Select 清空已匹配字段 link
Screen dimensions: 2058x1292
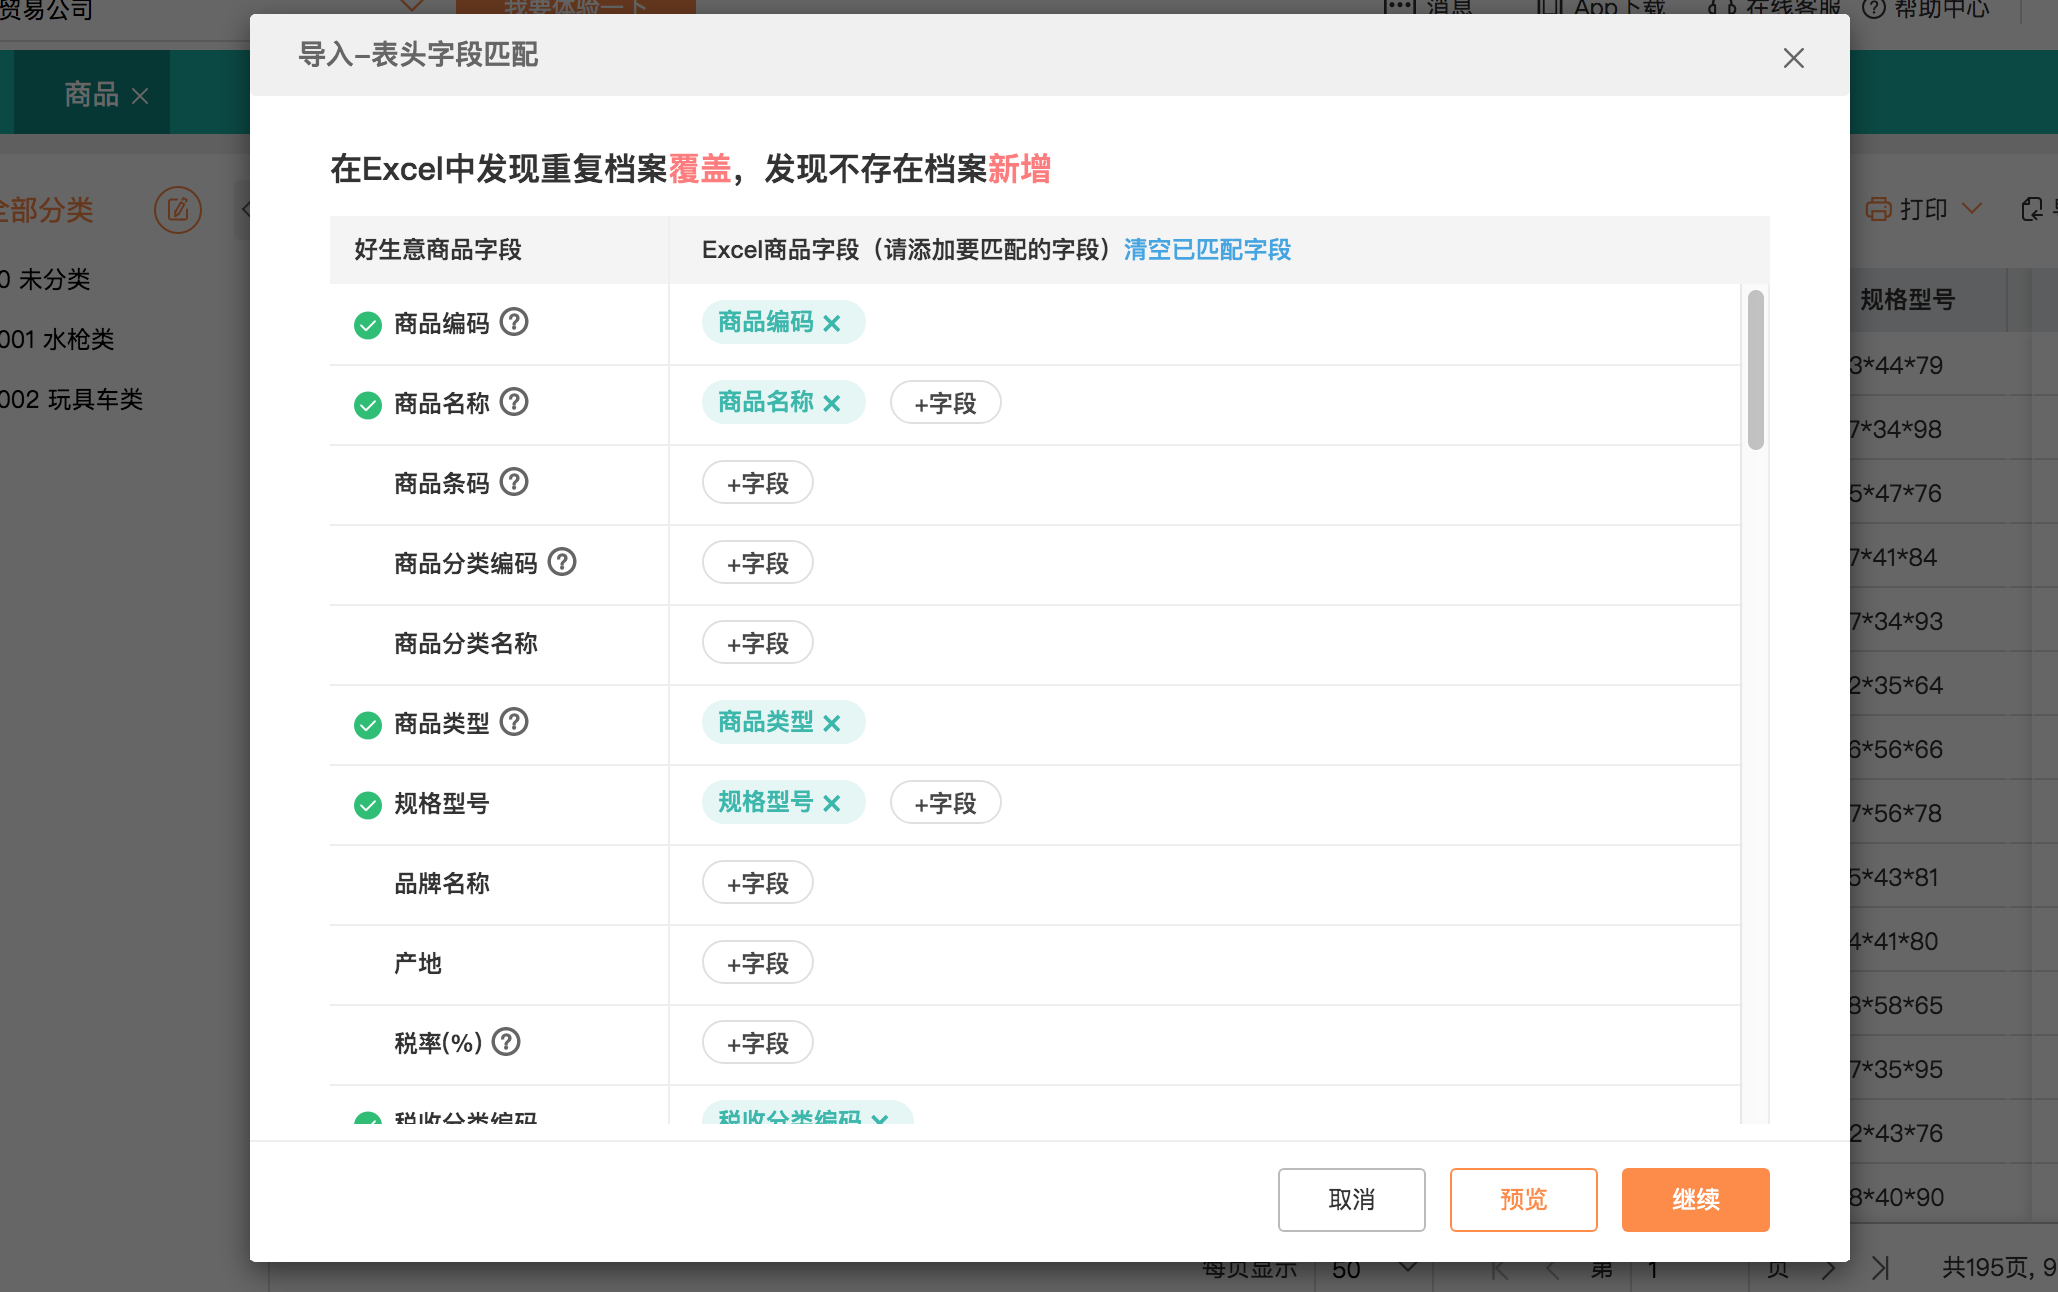click(1207, 250)
